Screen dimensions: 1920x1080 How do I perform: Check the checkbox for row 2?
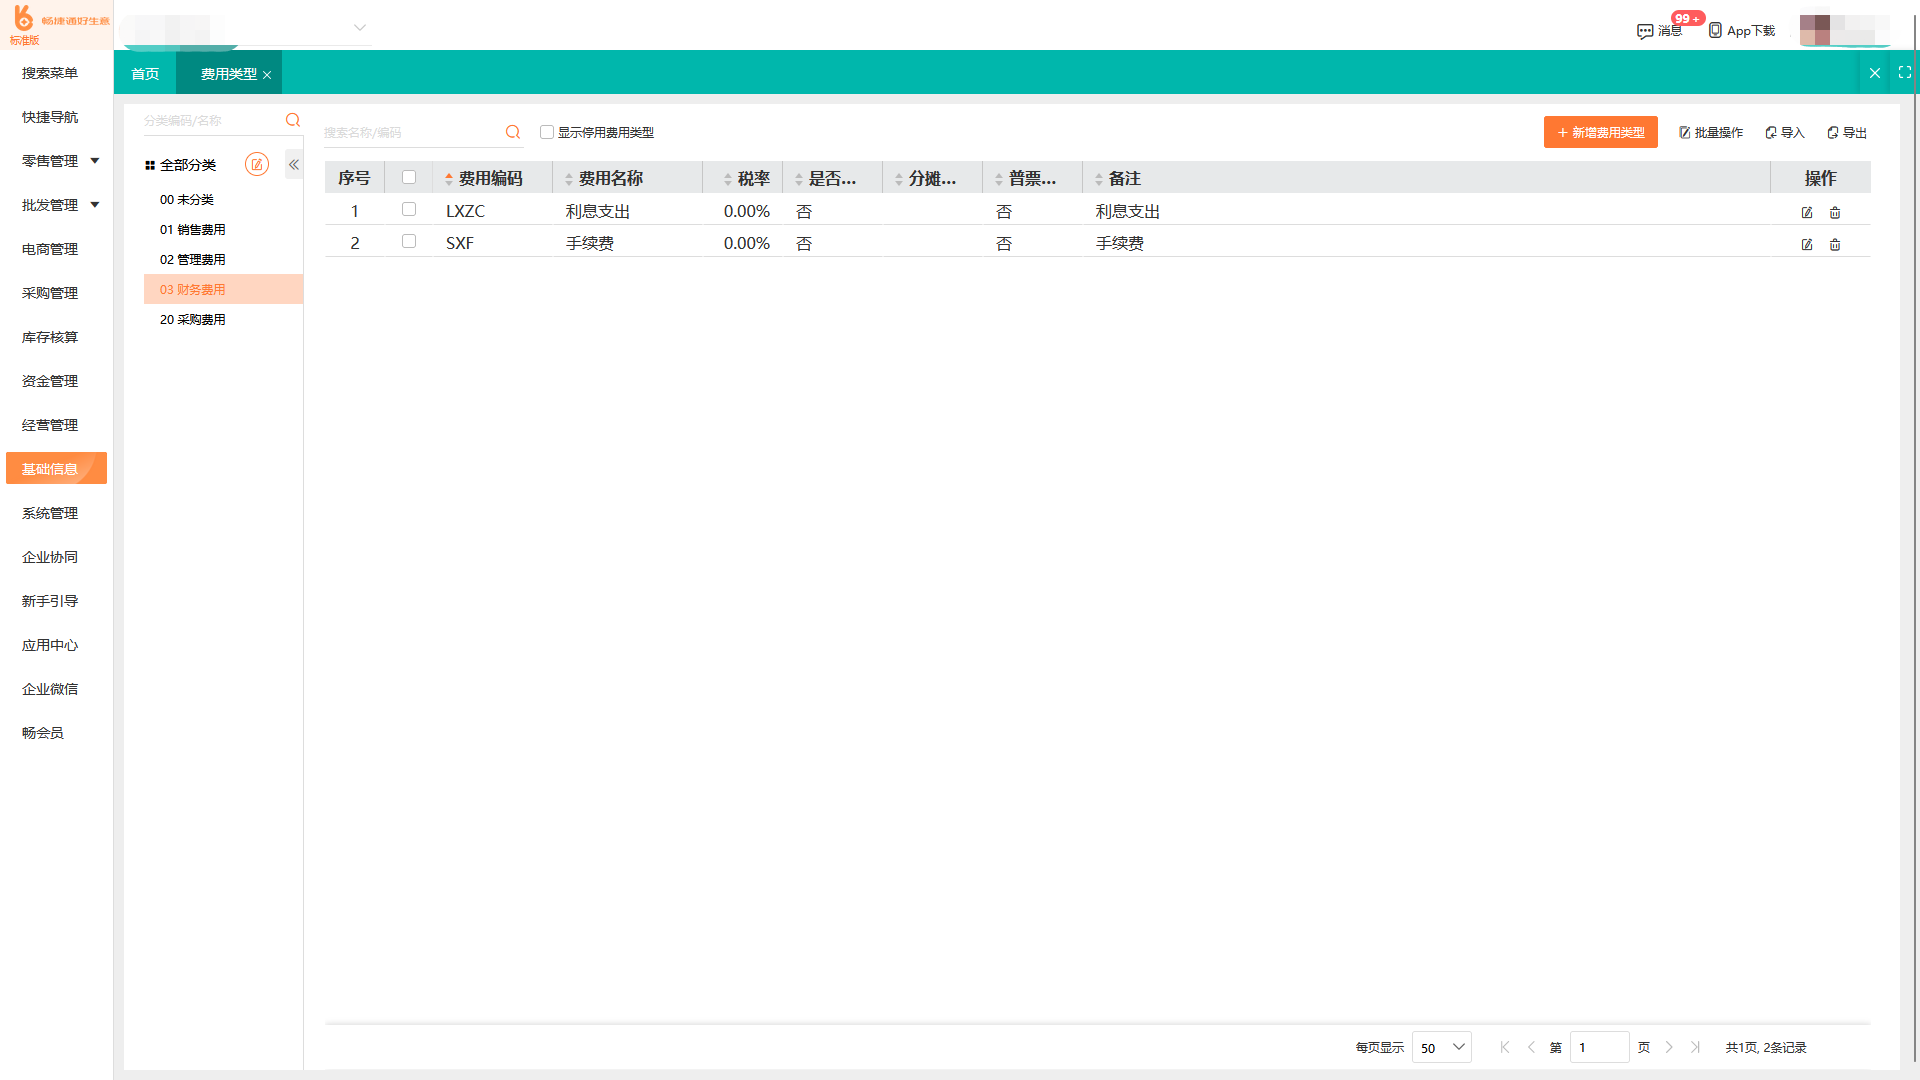tap(409, 243)
